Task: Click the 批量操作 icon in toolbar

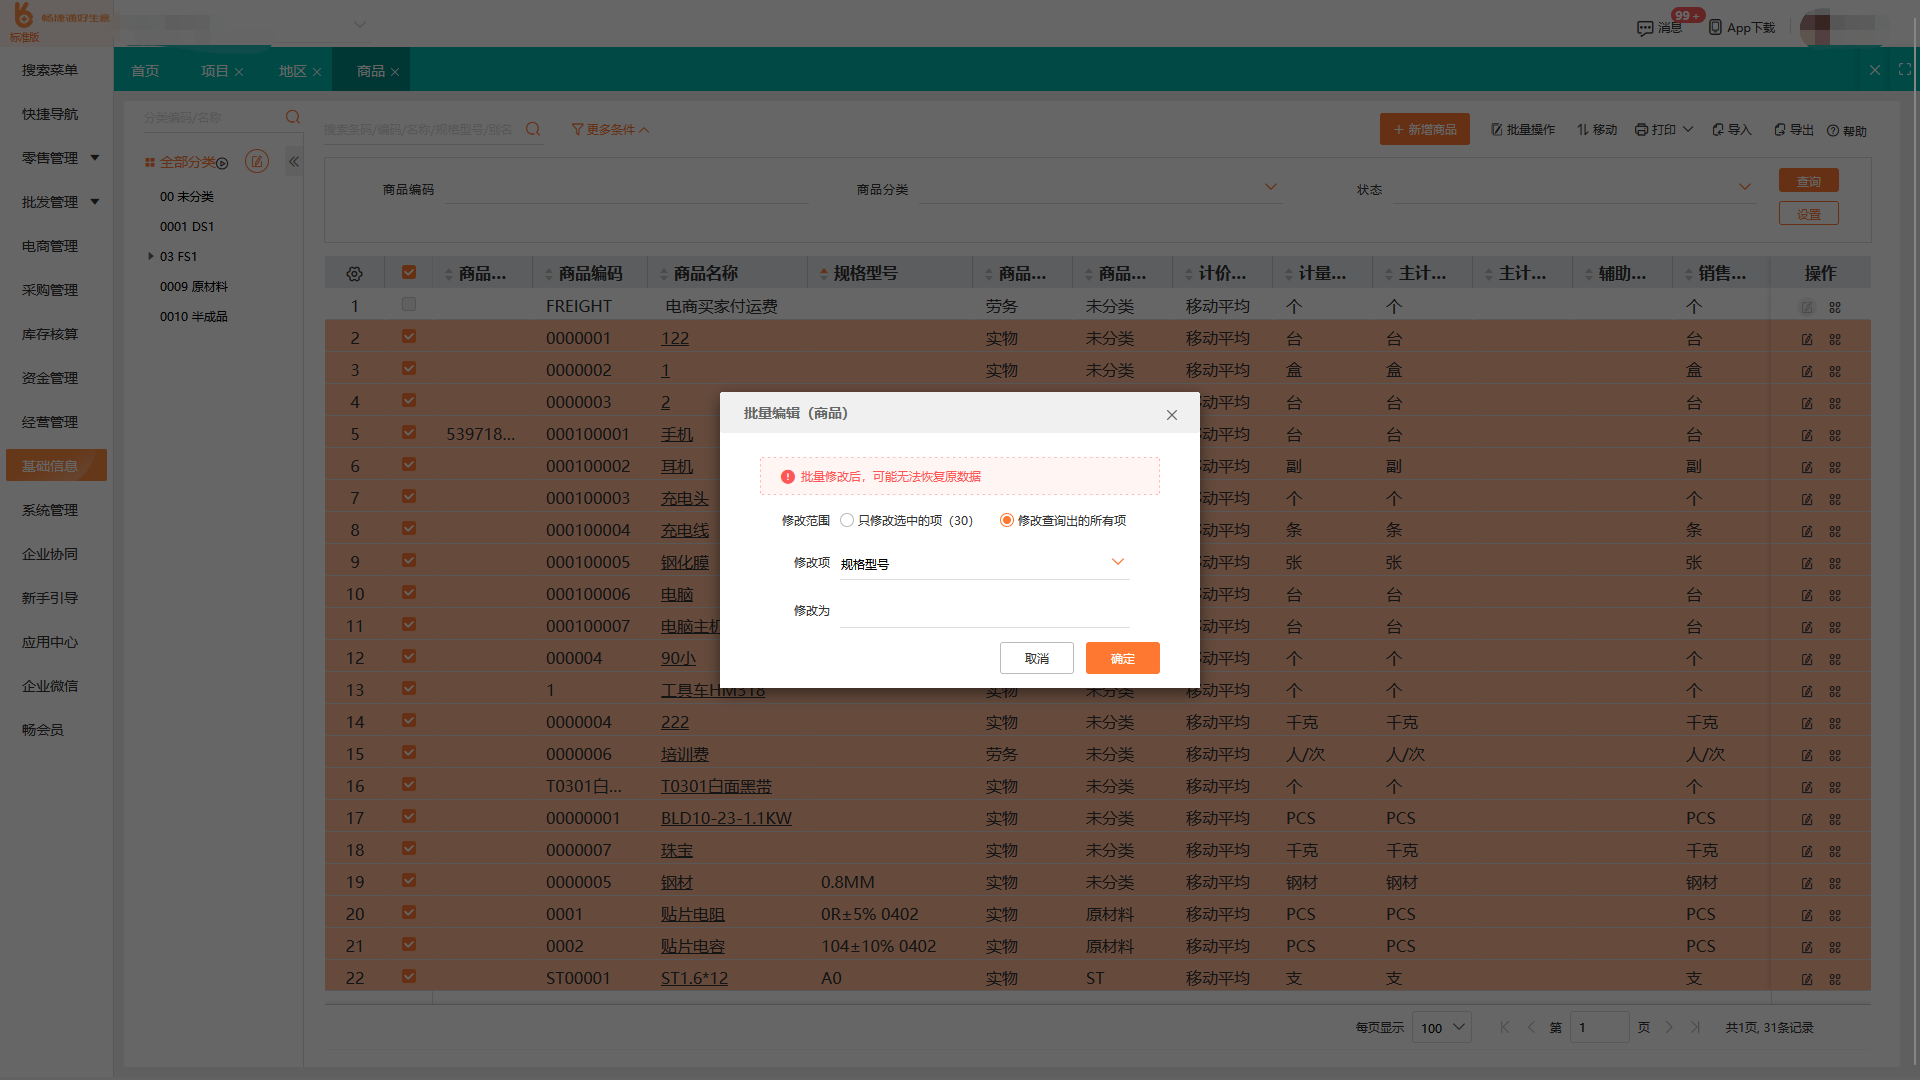Action: coord(1523,128)
